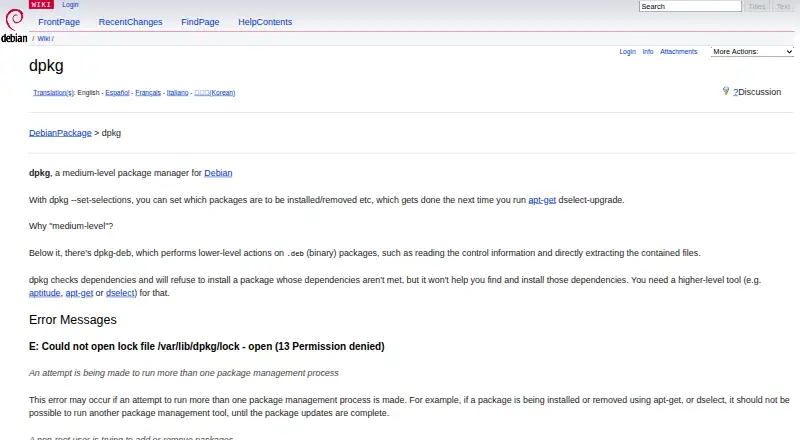Screen dimensions: 800x440
Task: Open the Attachments link
Action: pyautogui.click(x=679, y=52)
